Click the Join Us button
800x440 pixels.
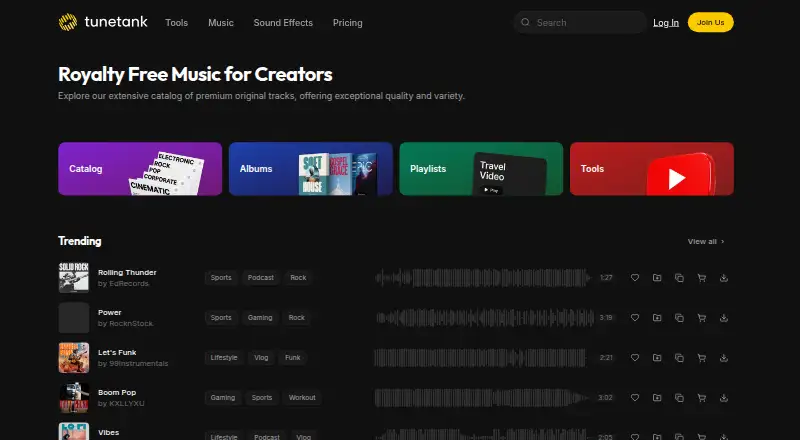pos(710,22)
